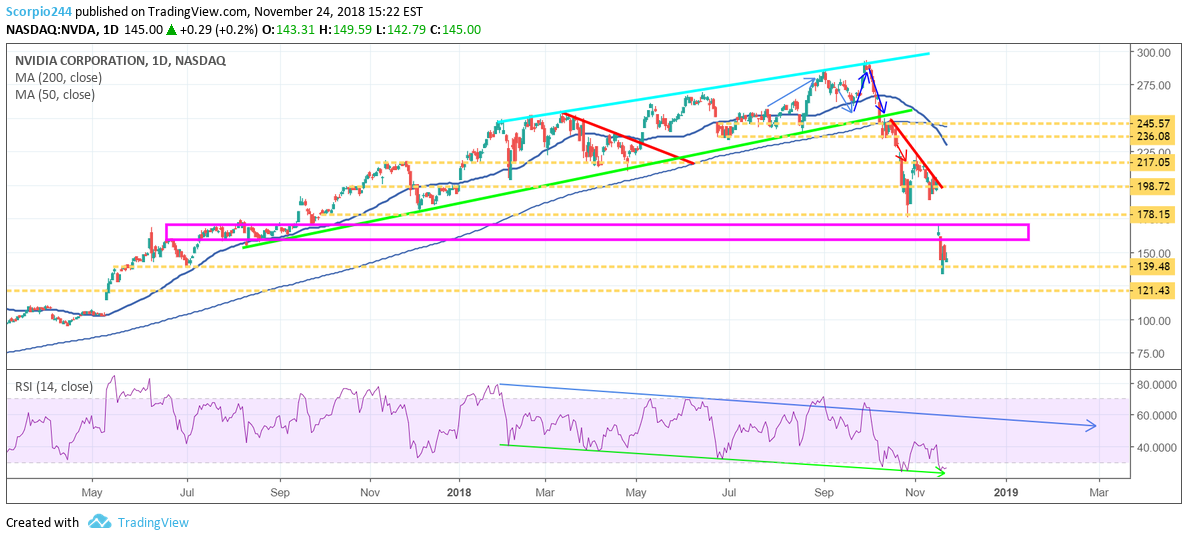The image size is (1188, 540).
Task: Click the Created with footer text
Action: click(42, 523)
